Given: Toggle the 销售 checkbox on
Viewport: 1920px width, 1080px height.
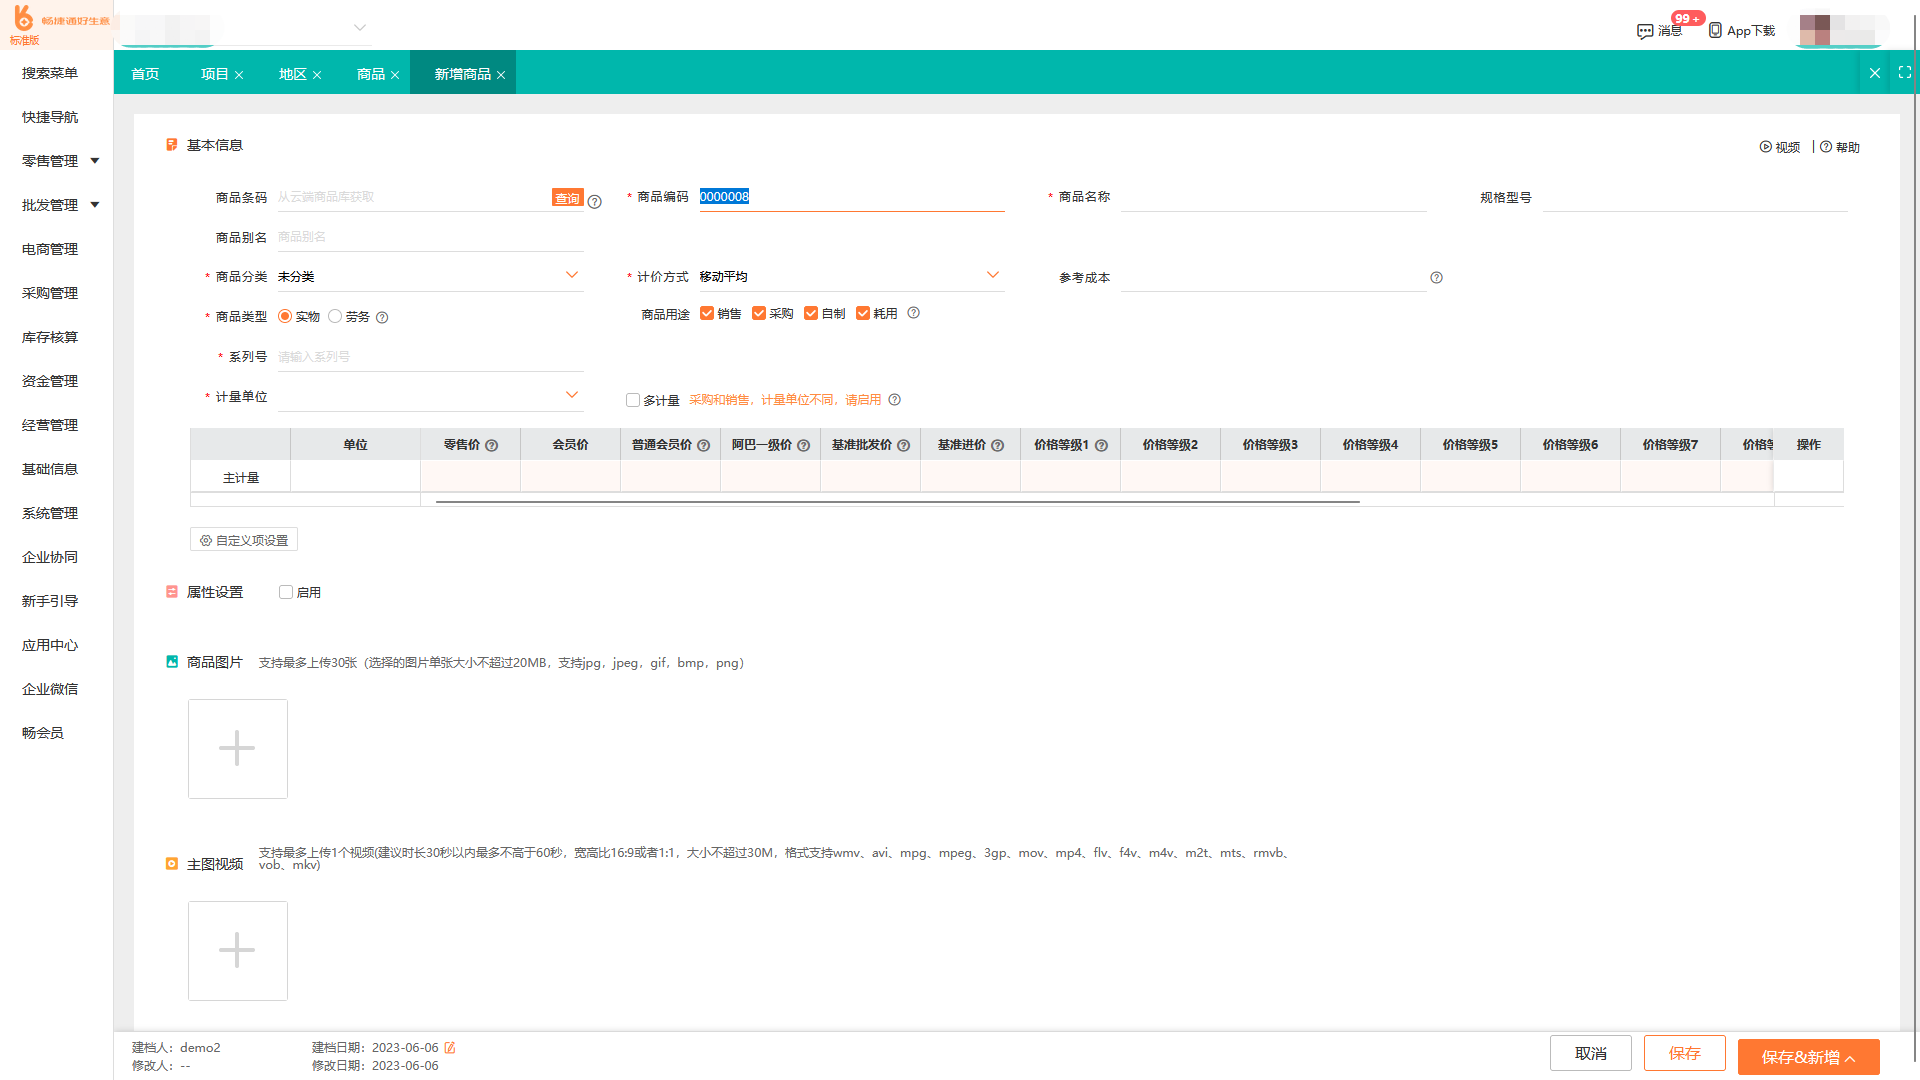Looking at the screenshot, I should pos(705,313).
